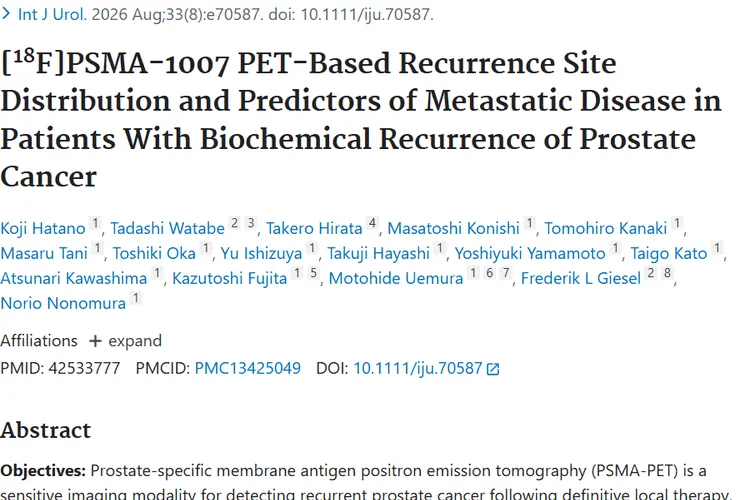This screenshot has width=750, height=500.
Task: Click affiliation marker 8 after Frederik L Giesel
Action: 667,273
